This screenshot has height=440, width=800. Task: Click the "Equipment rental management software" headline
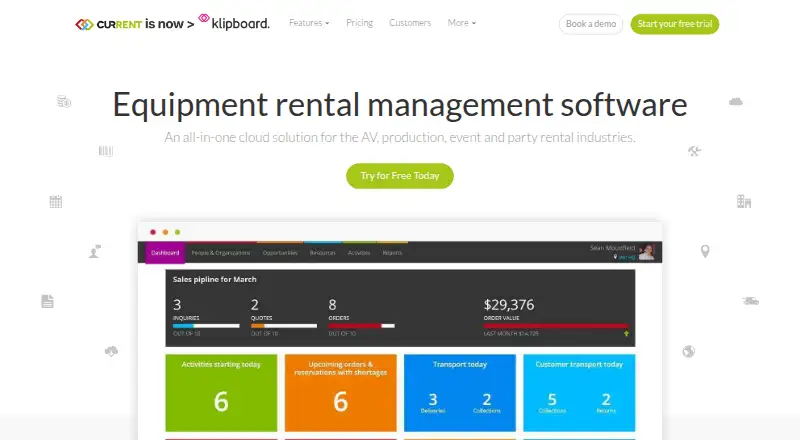coord(400,105)
